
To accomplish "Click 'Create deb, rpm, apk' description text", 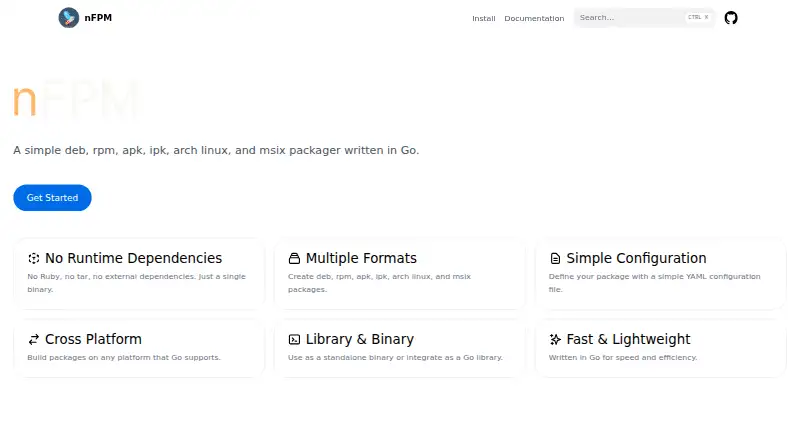I will (379, 283).
